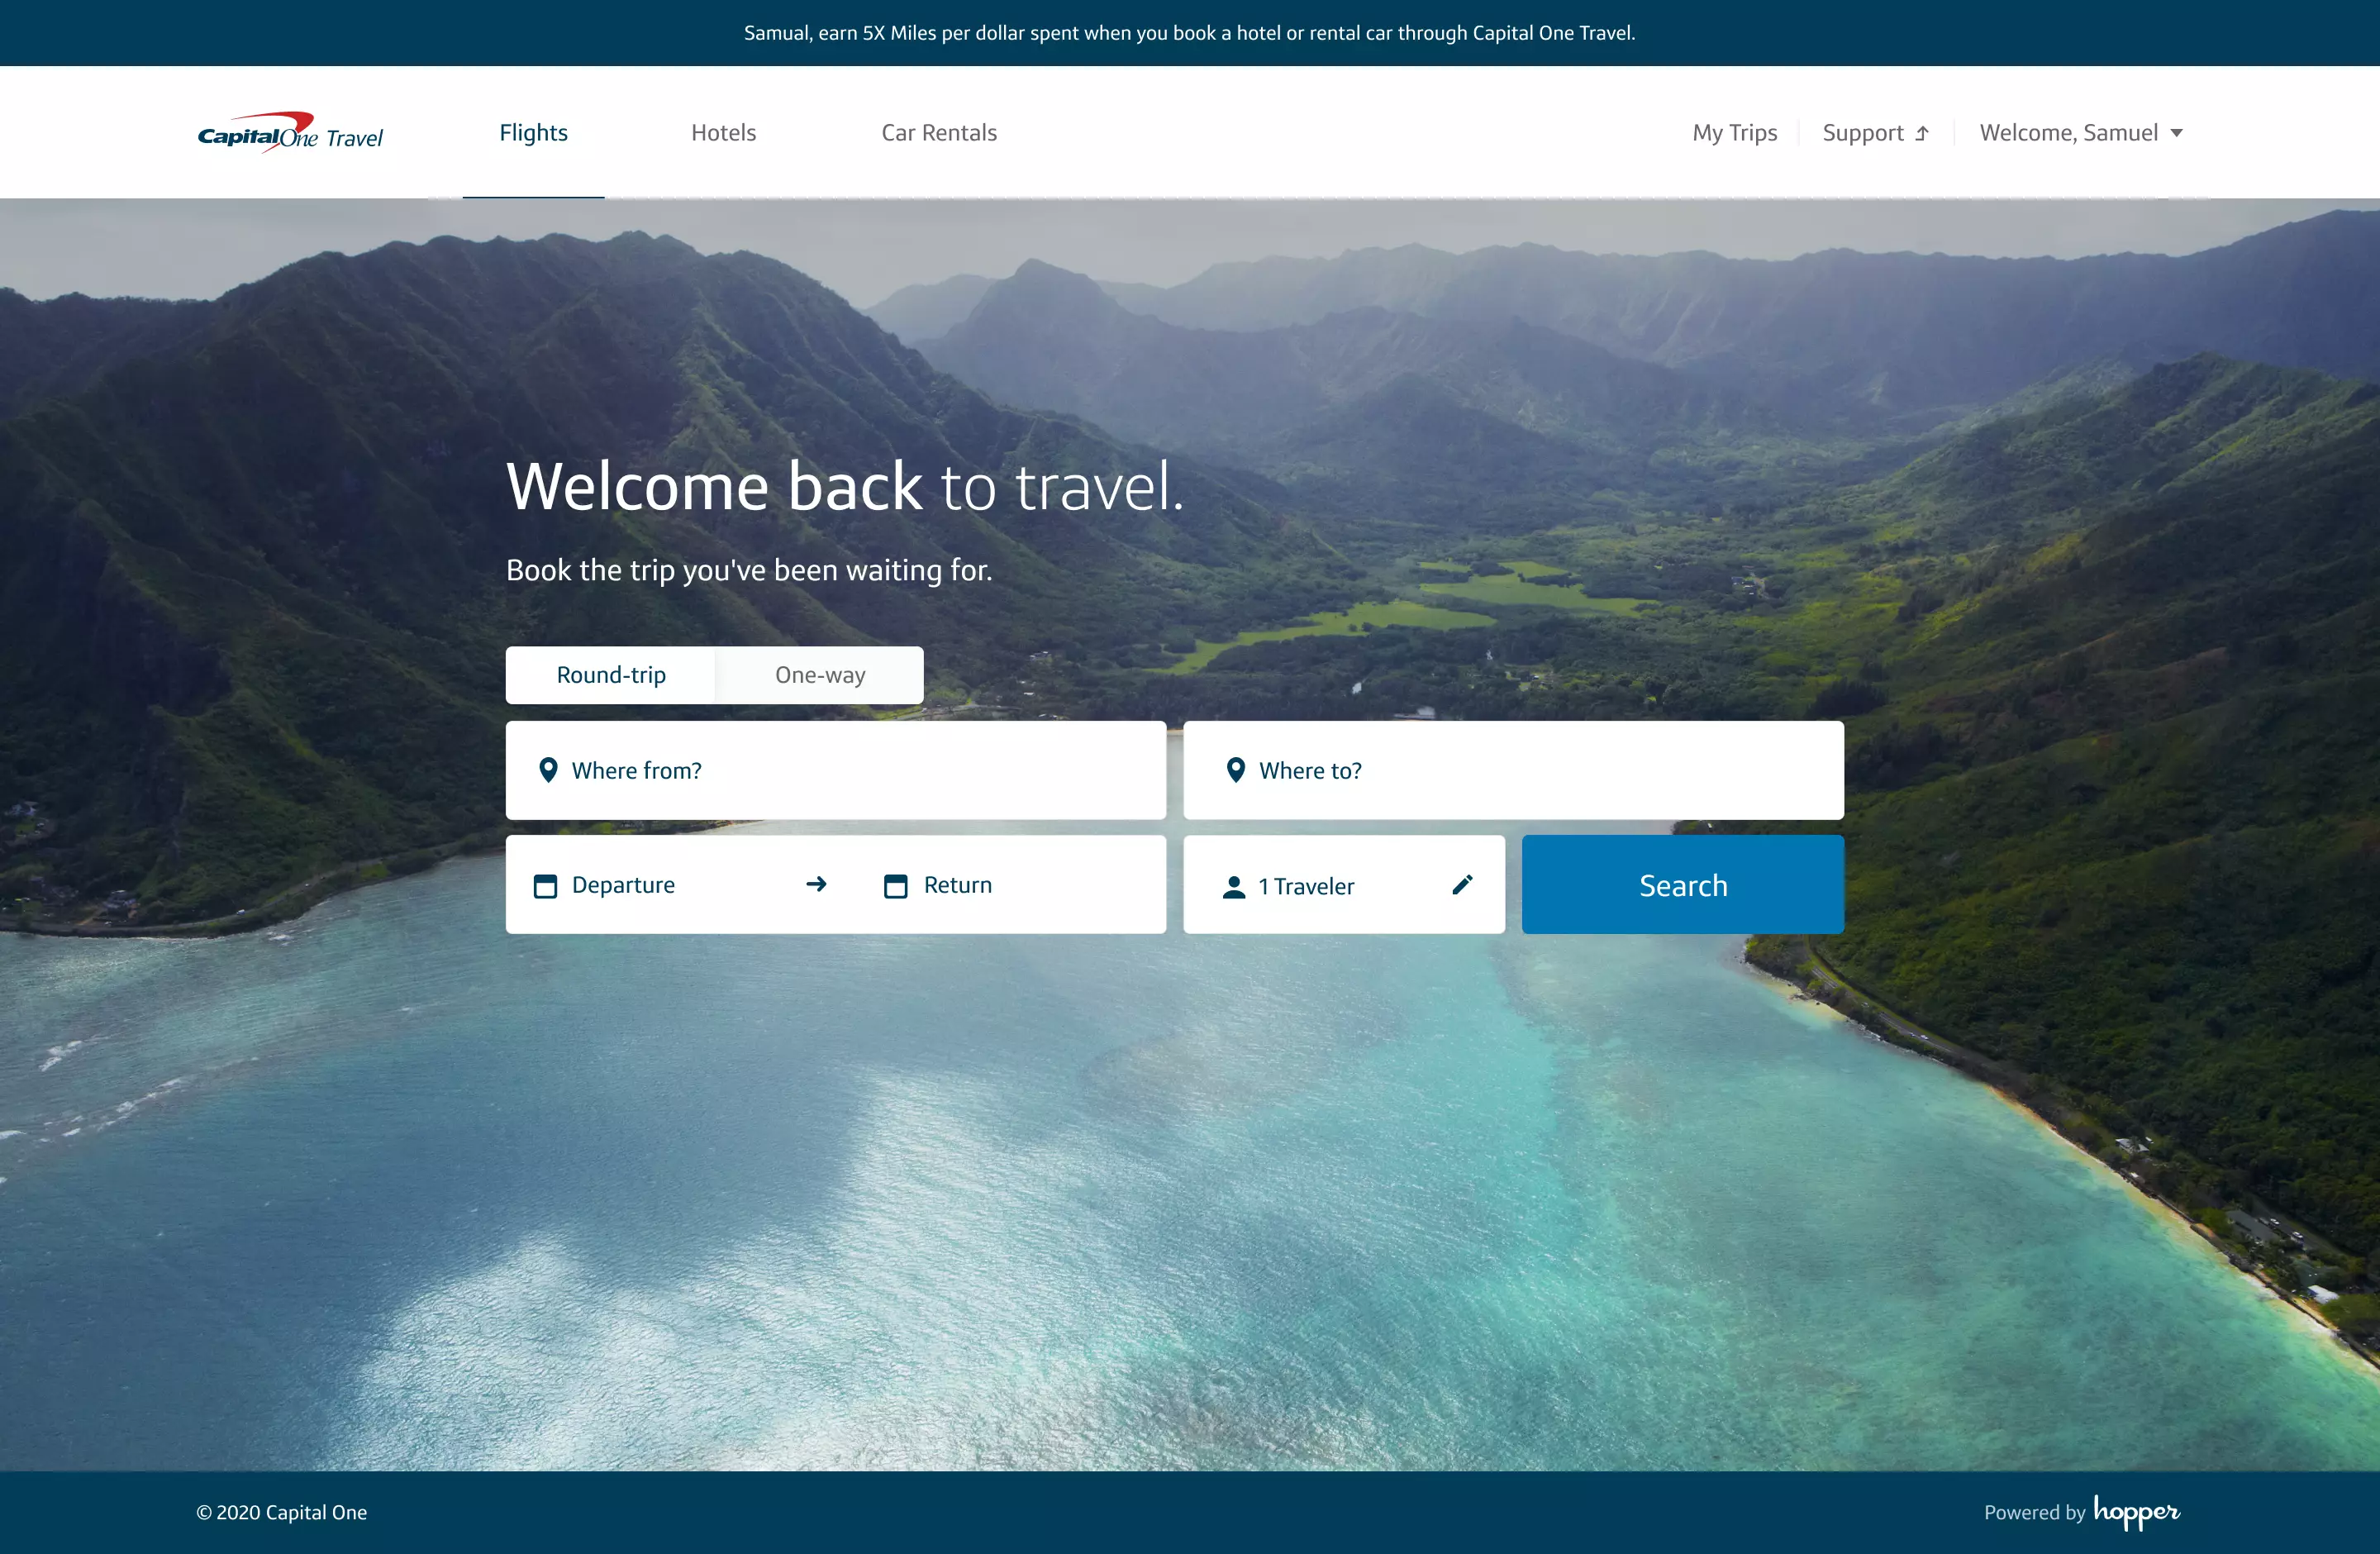Click the Search button
The image size is (2380, 1554).
click(1681, 884)
